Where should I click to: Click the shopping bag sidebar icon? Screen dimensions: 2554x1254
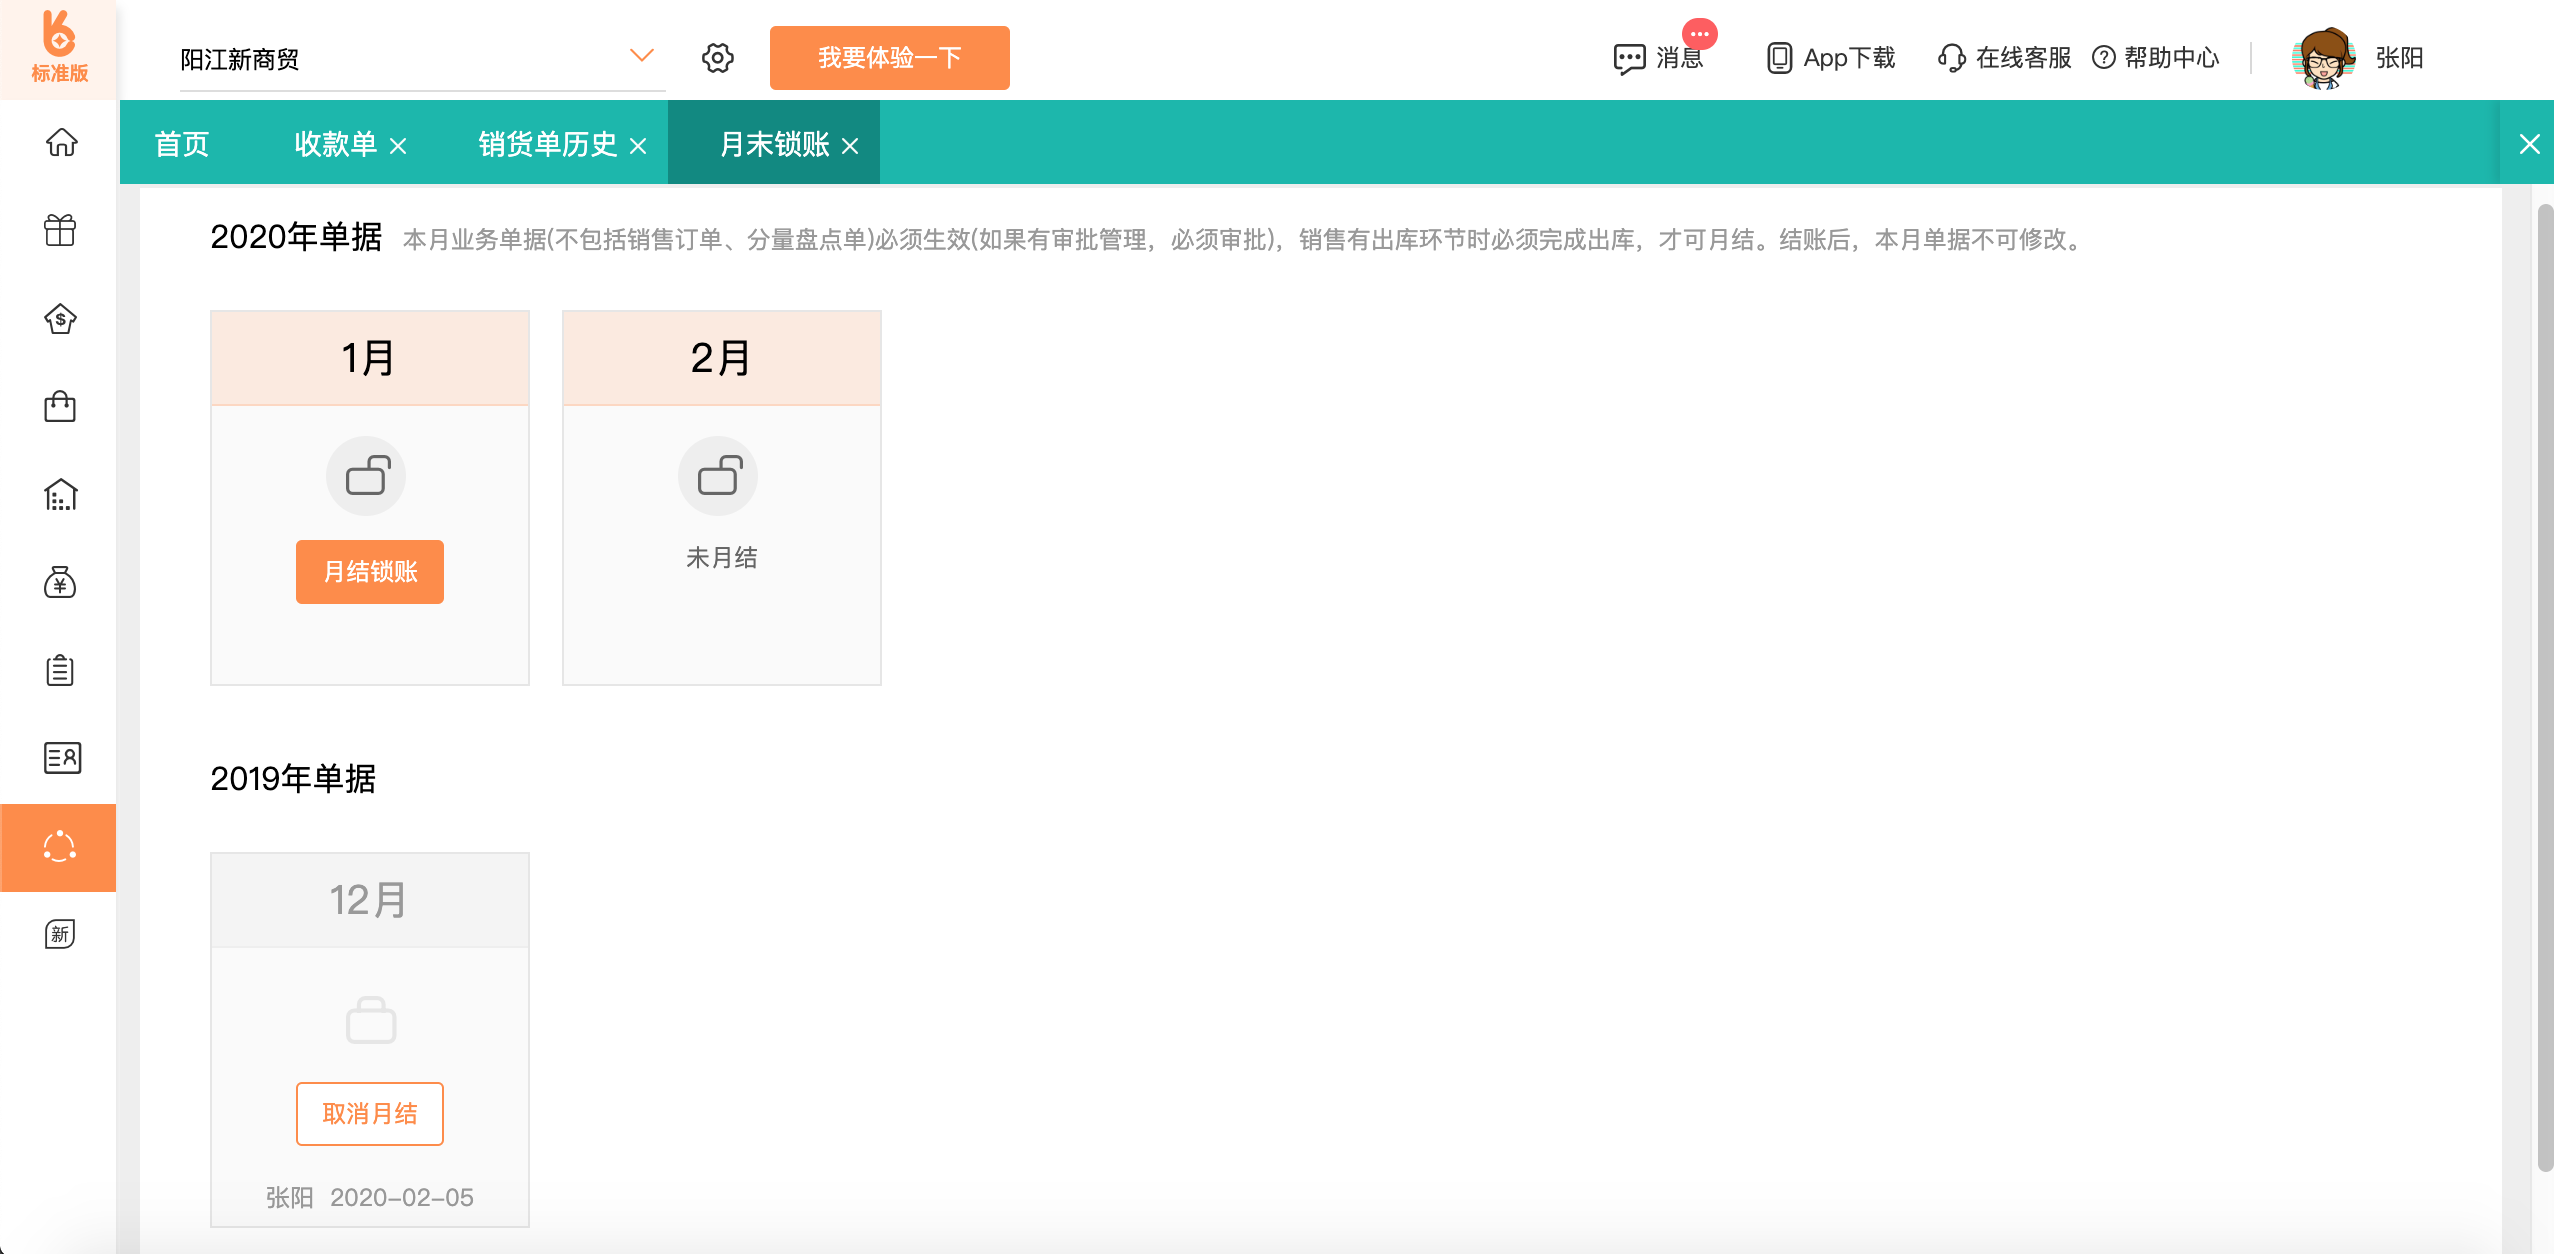[60, 404]
